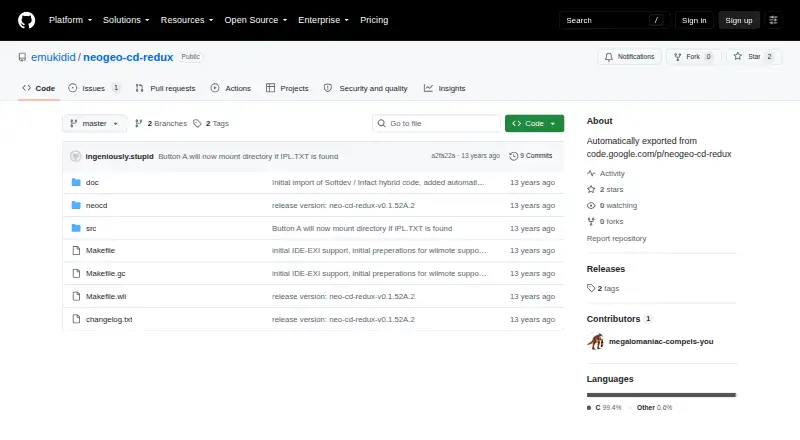800x440 pixels.
Task: Open the top-right header menu icon
Action: (x=773, y=20)
